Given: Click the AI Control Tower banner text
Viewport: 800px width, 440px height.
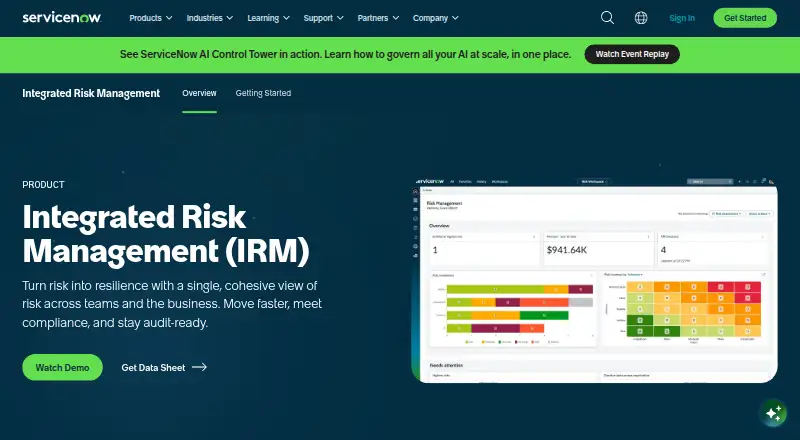Looking at the screenshot, I should pyautogui.click(x=345, y=54).
